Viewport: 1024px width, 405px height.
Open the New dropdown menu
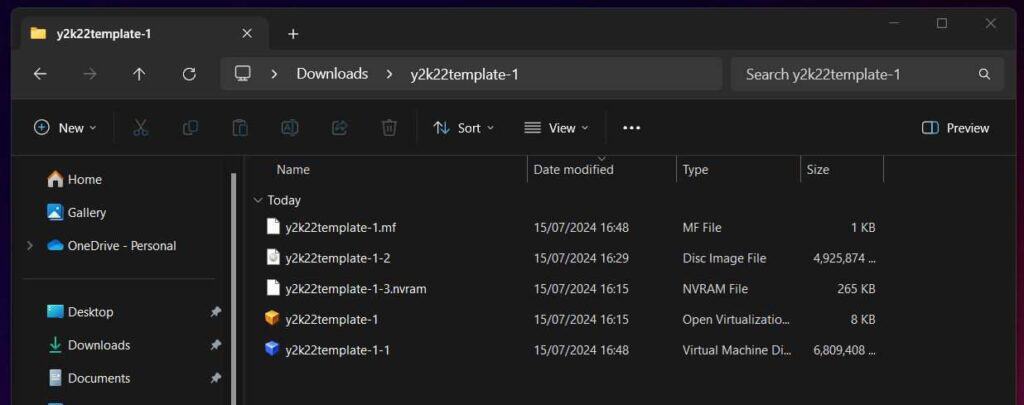65,128
